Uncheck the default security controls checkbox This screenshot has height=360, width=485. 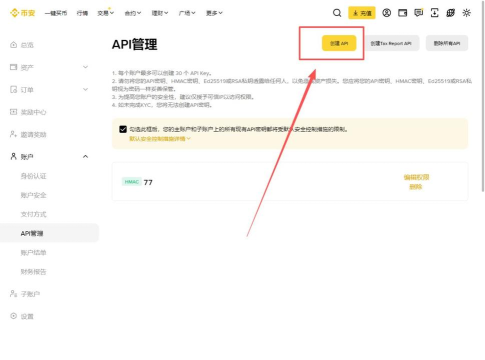123,129
